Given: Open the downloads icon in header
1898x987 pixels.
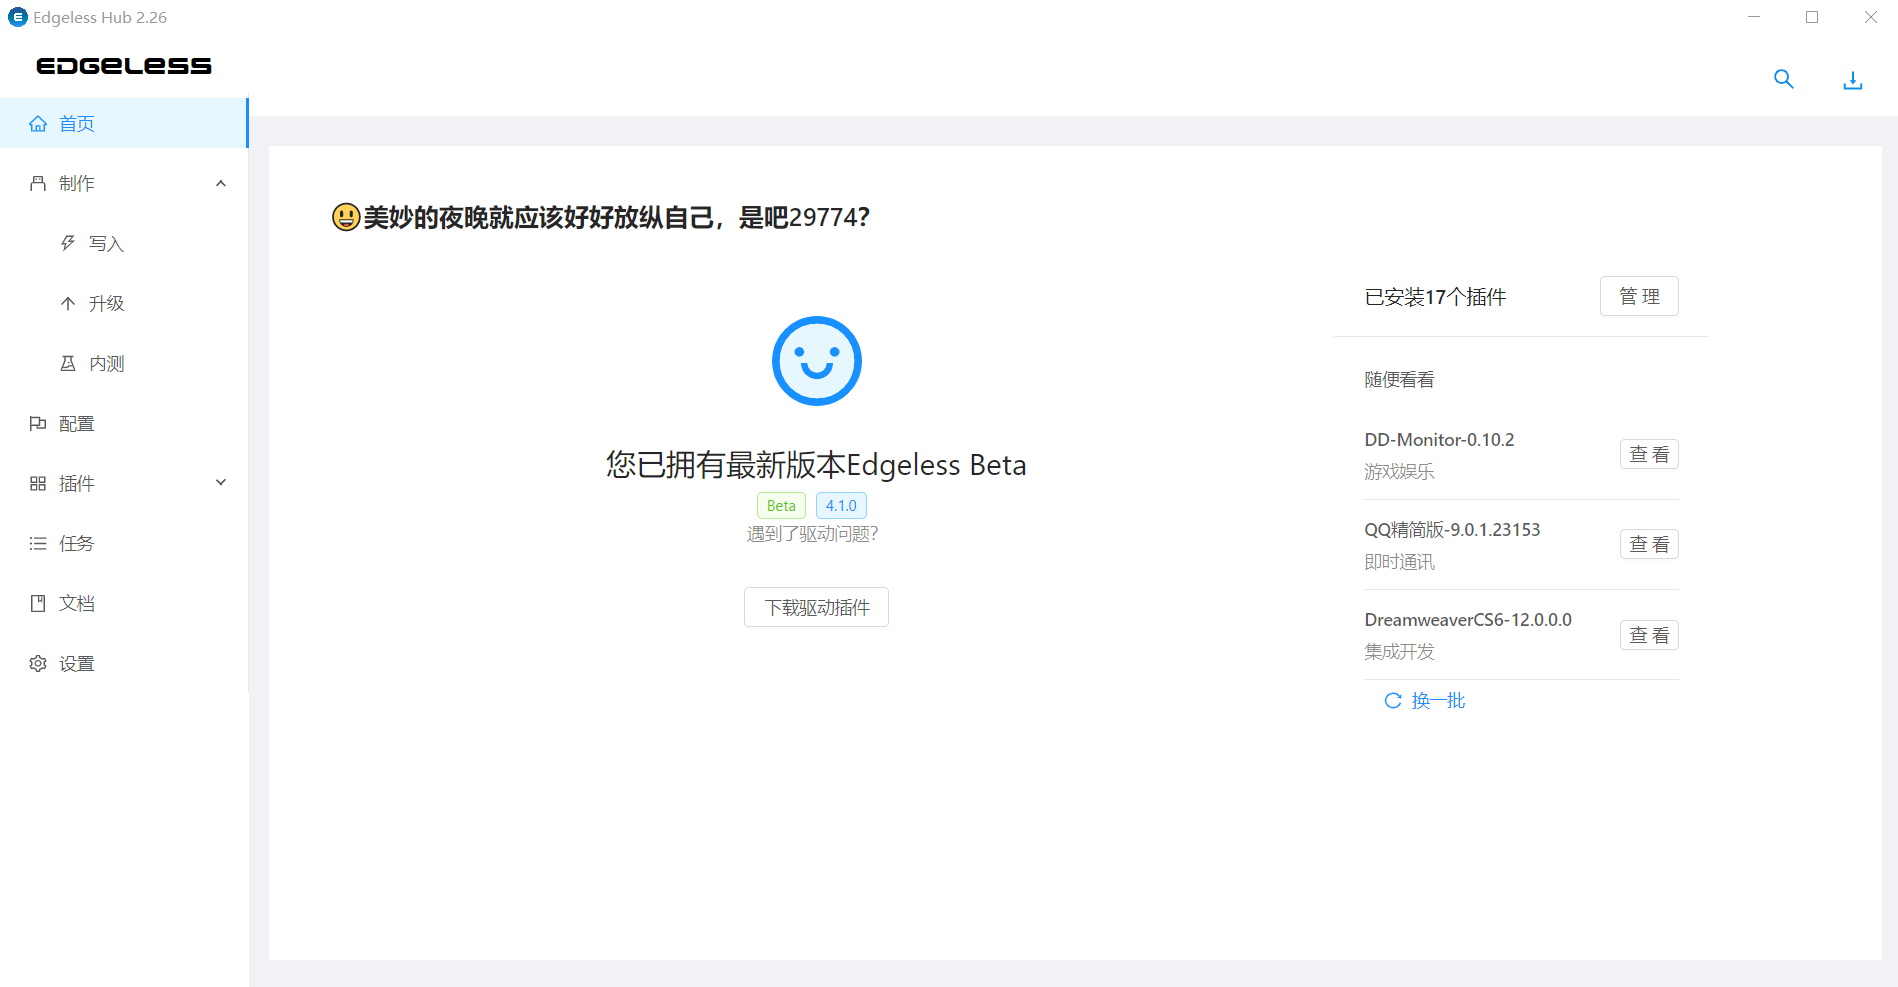Looking at the screenshot, I should 1852,80.
